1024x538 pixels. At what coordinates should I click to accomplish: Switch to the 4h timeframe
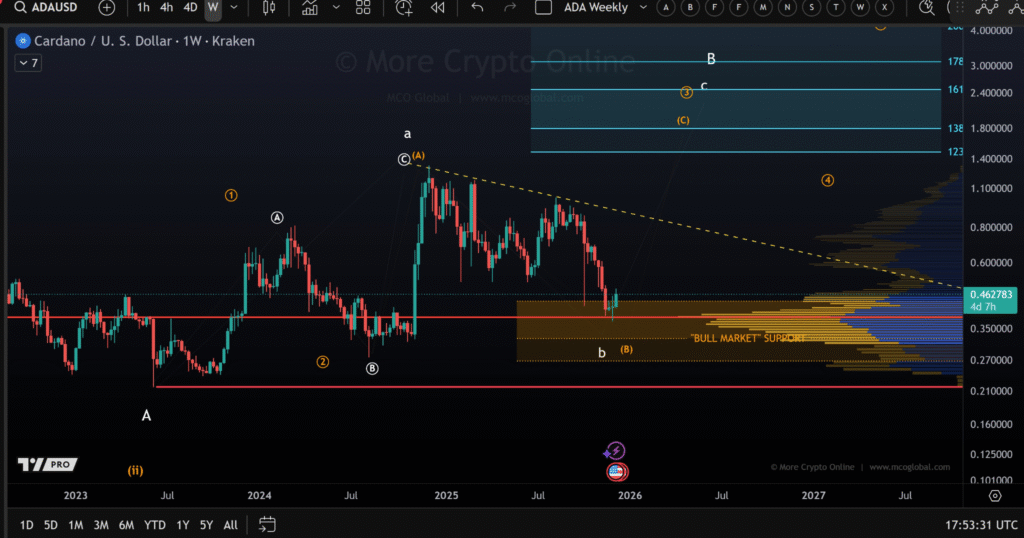[x=166, y=8]
